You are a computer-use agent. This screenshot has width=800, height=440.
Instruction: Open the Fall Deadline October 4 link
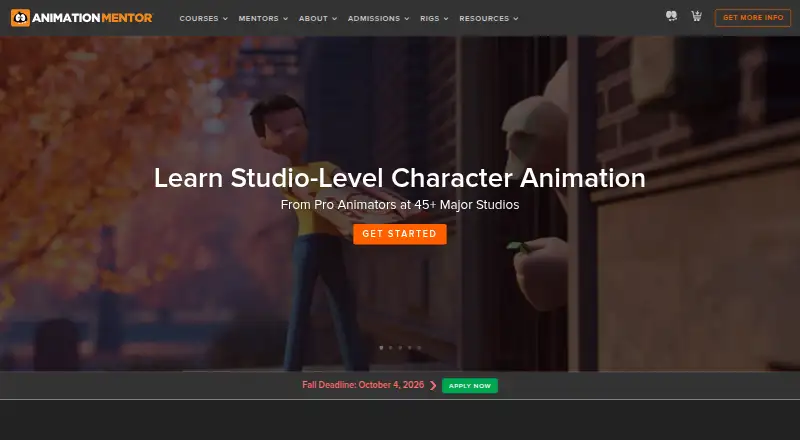pos(363,385)
